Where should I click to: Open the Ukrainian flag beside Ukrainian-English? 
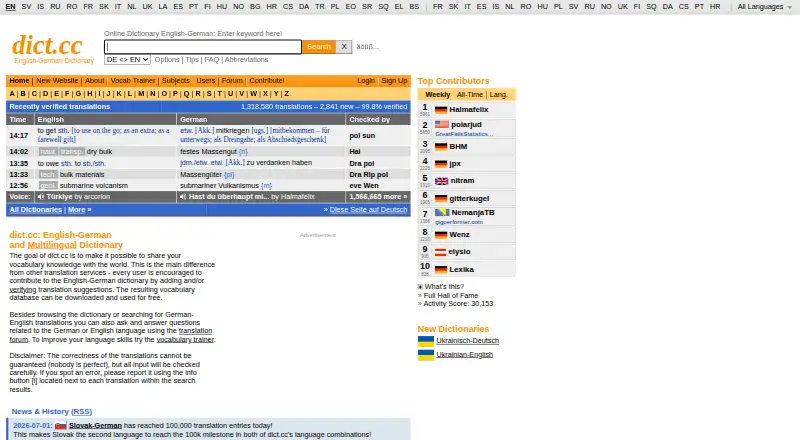click(x=426, y=355)
